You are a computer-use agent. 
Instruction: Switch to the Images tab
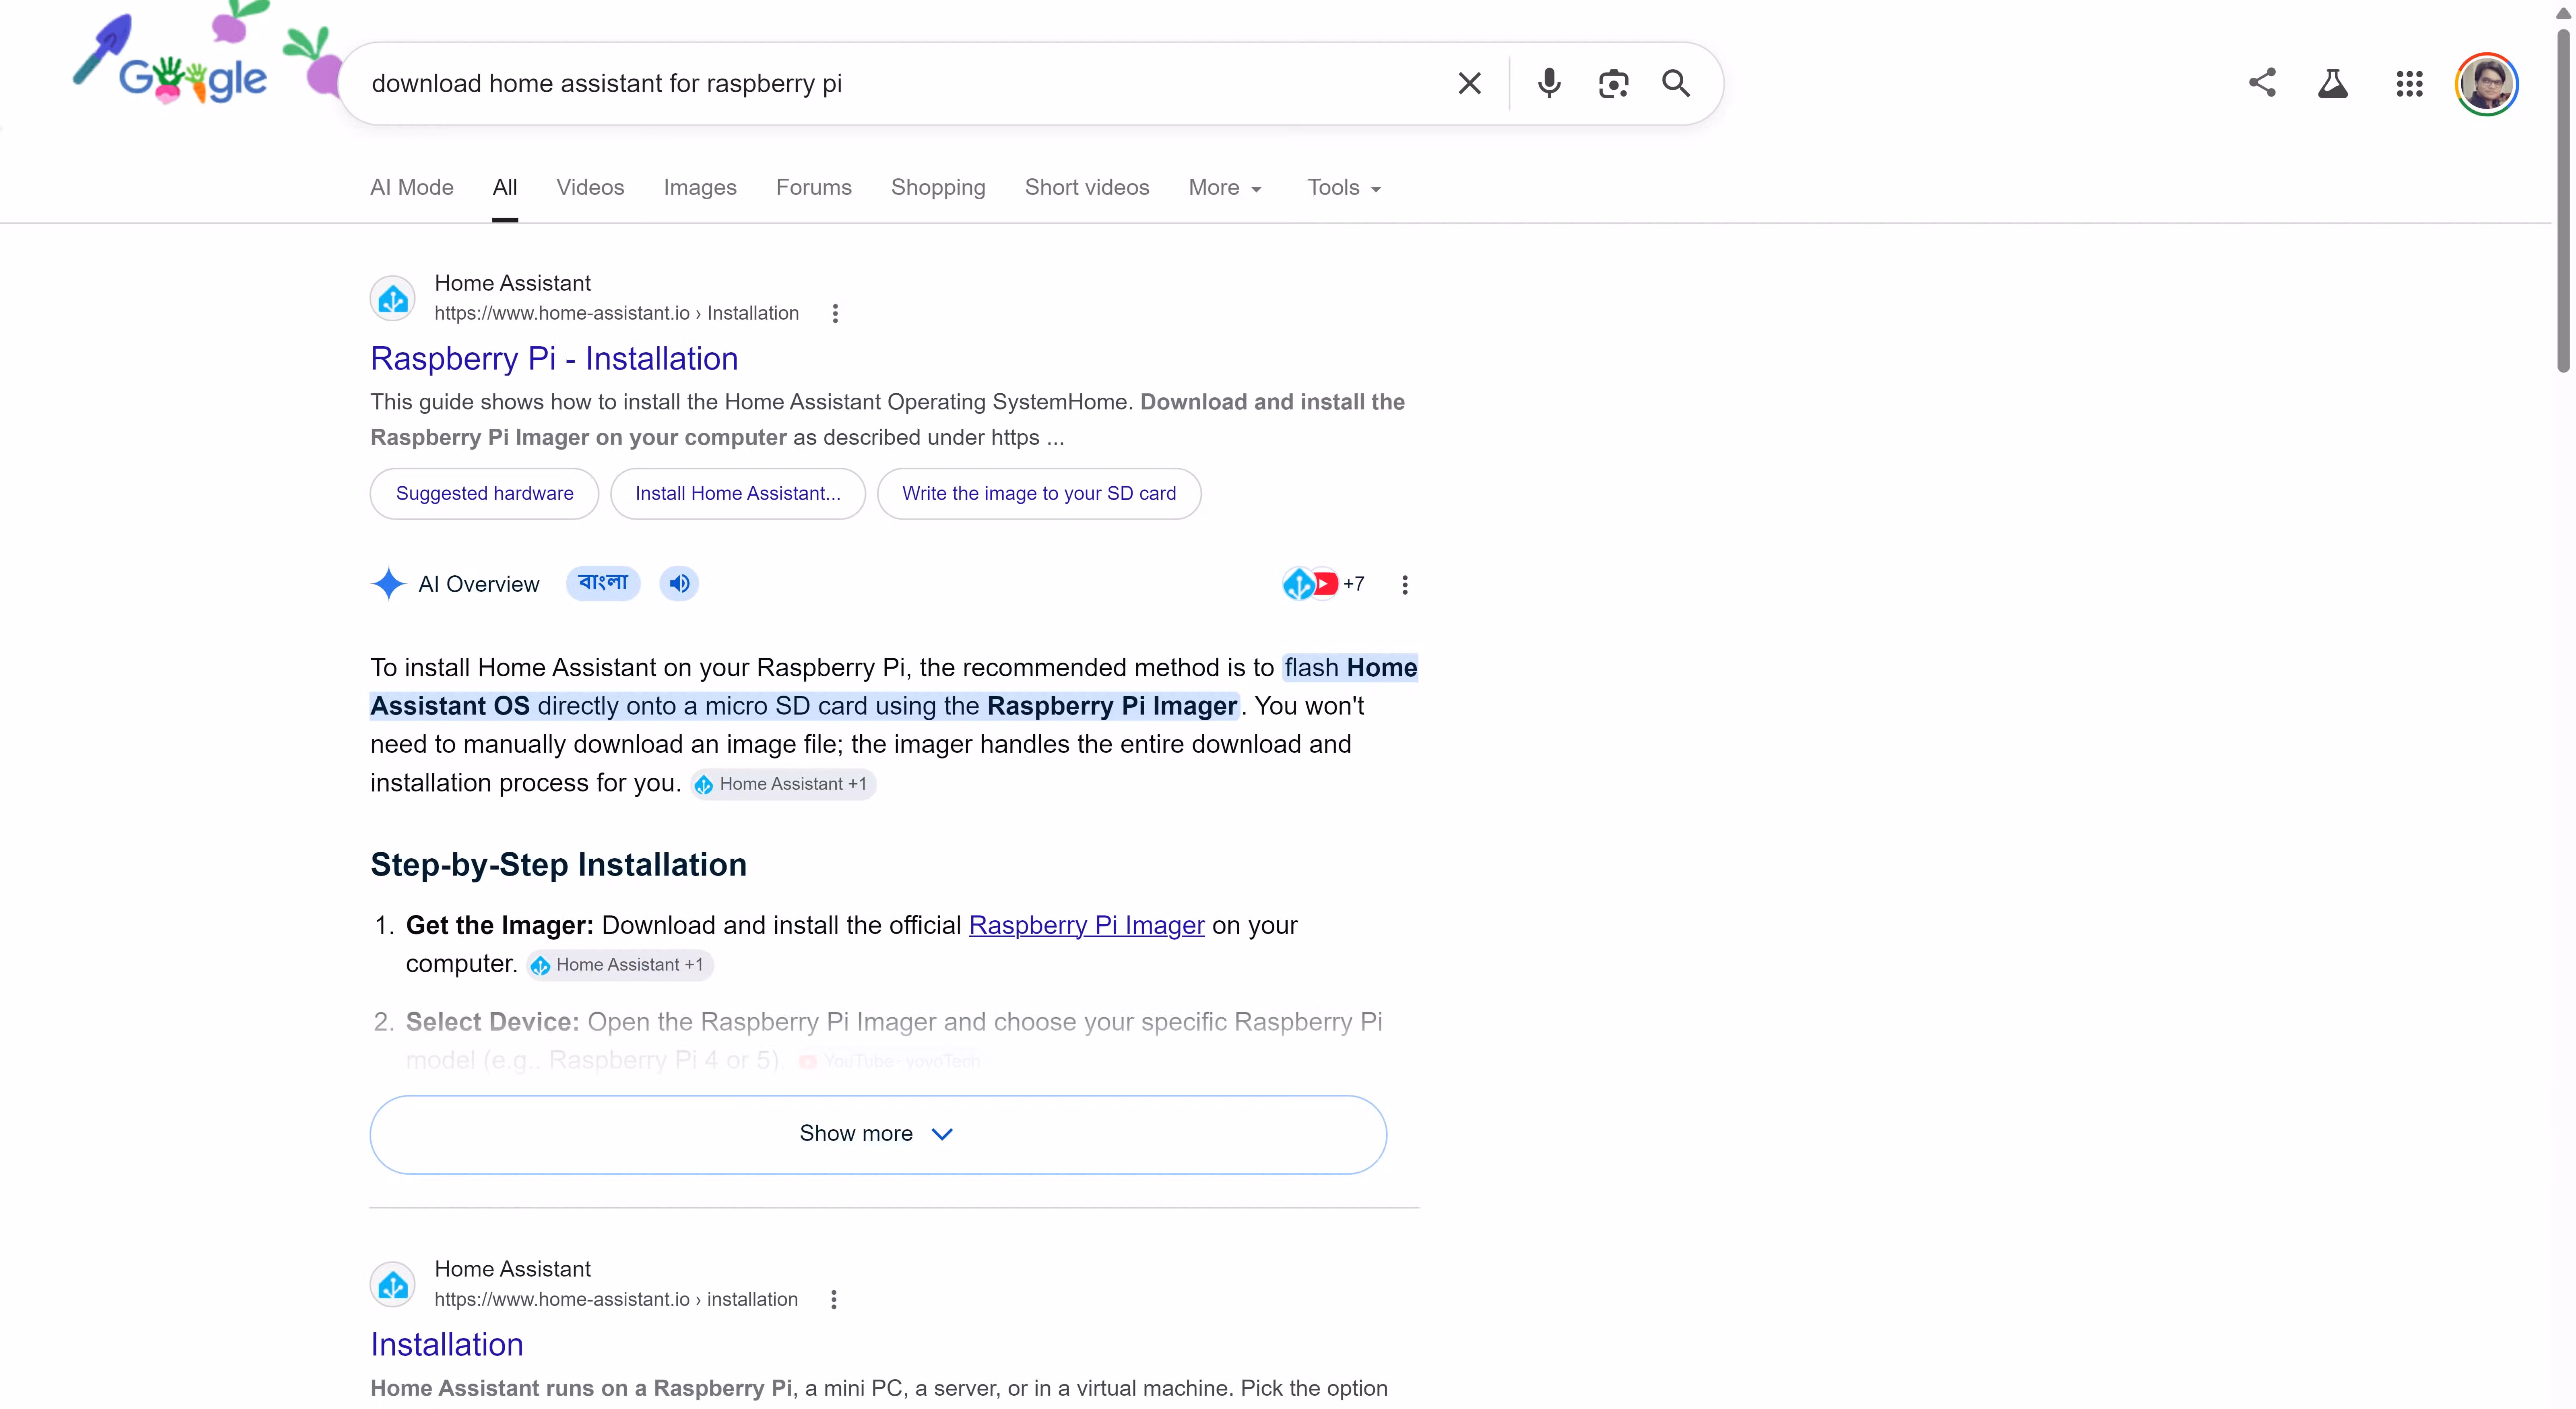700,187
